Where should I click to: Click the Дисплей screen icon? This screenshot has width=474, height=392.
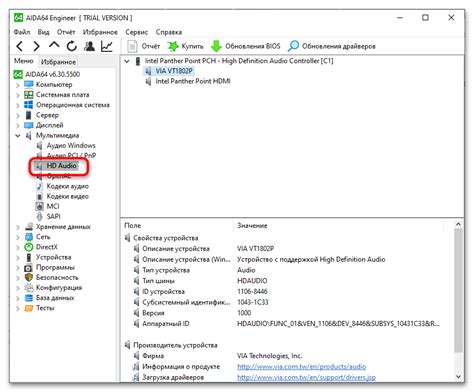(x=29, y=125)
